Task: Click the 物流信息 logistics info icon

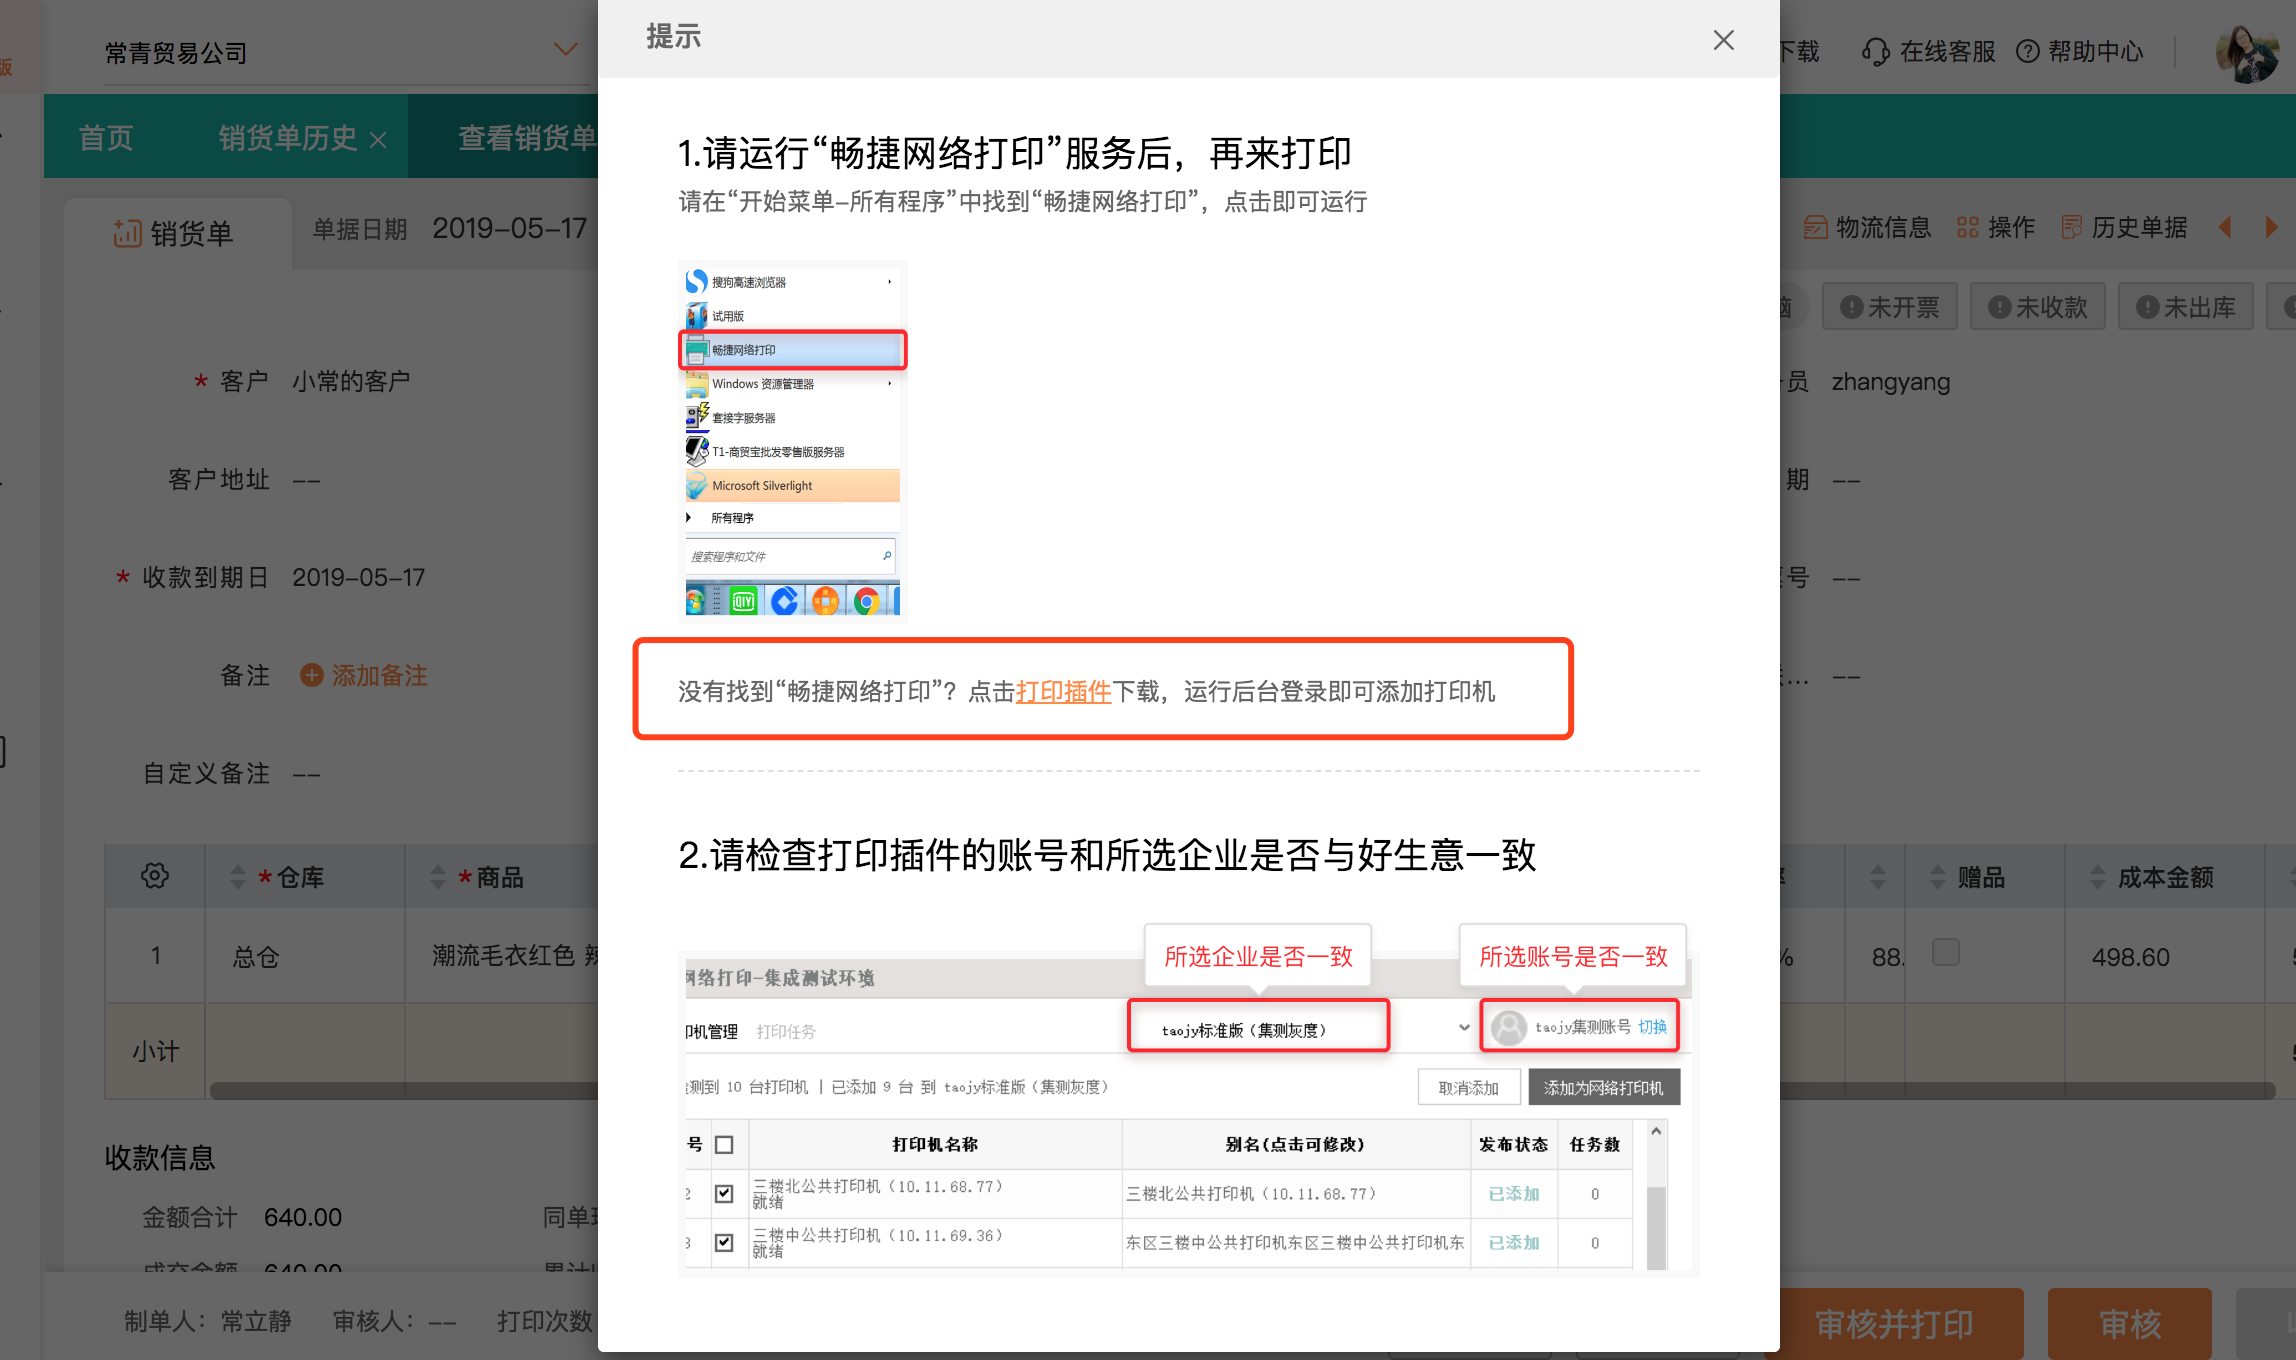Action: pyautogui.click(x=1815, y=227)
